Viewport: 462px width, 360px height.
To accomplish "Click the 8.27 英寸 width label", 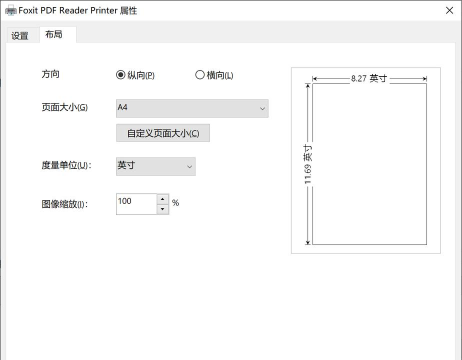I will click(x=369, y=79).
